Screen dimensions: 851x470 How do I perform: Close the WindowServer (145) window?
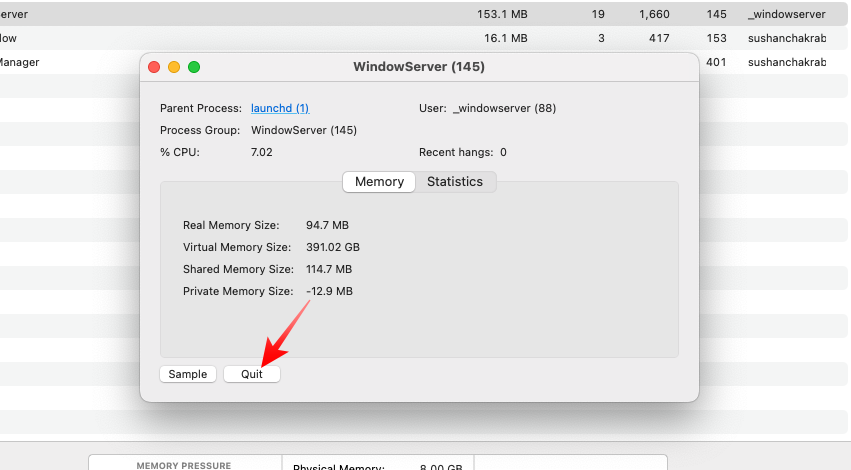pyautogui.click(x=154, y=67)
